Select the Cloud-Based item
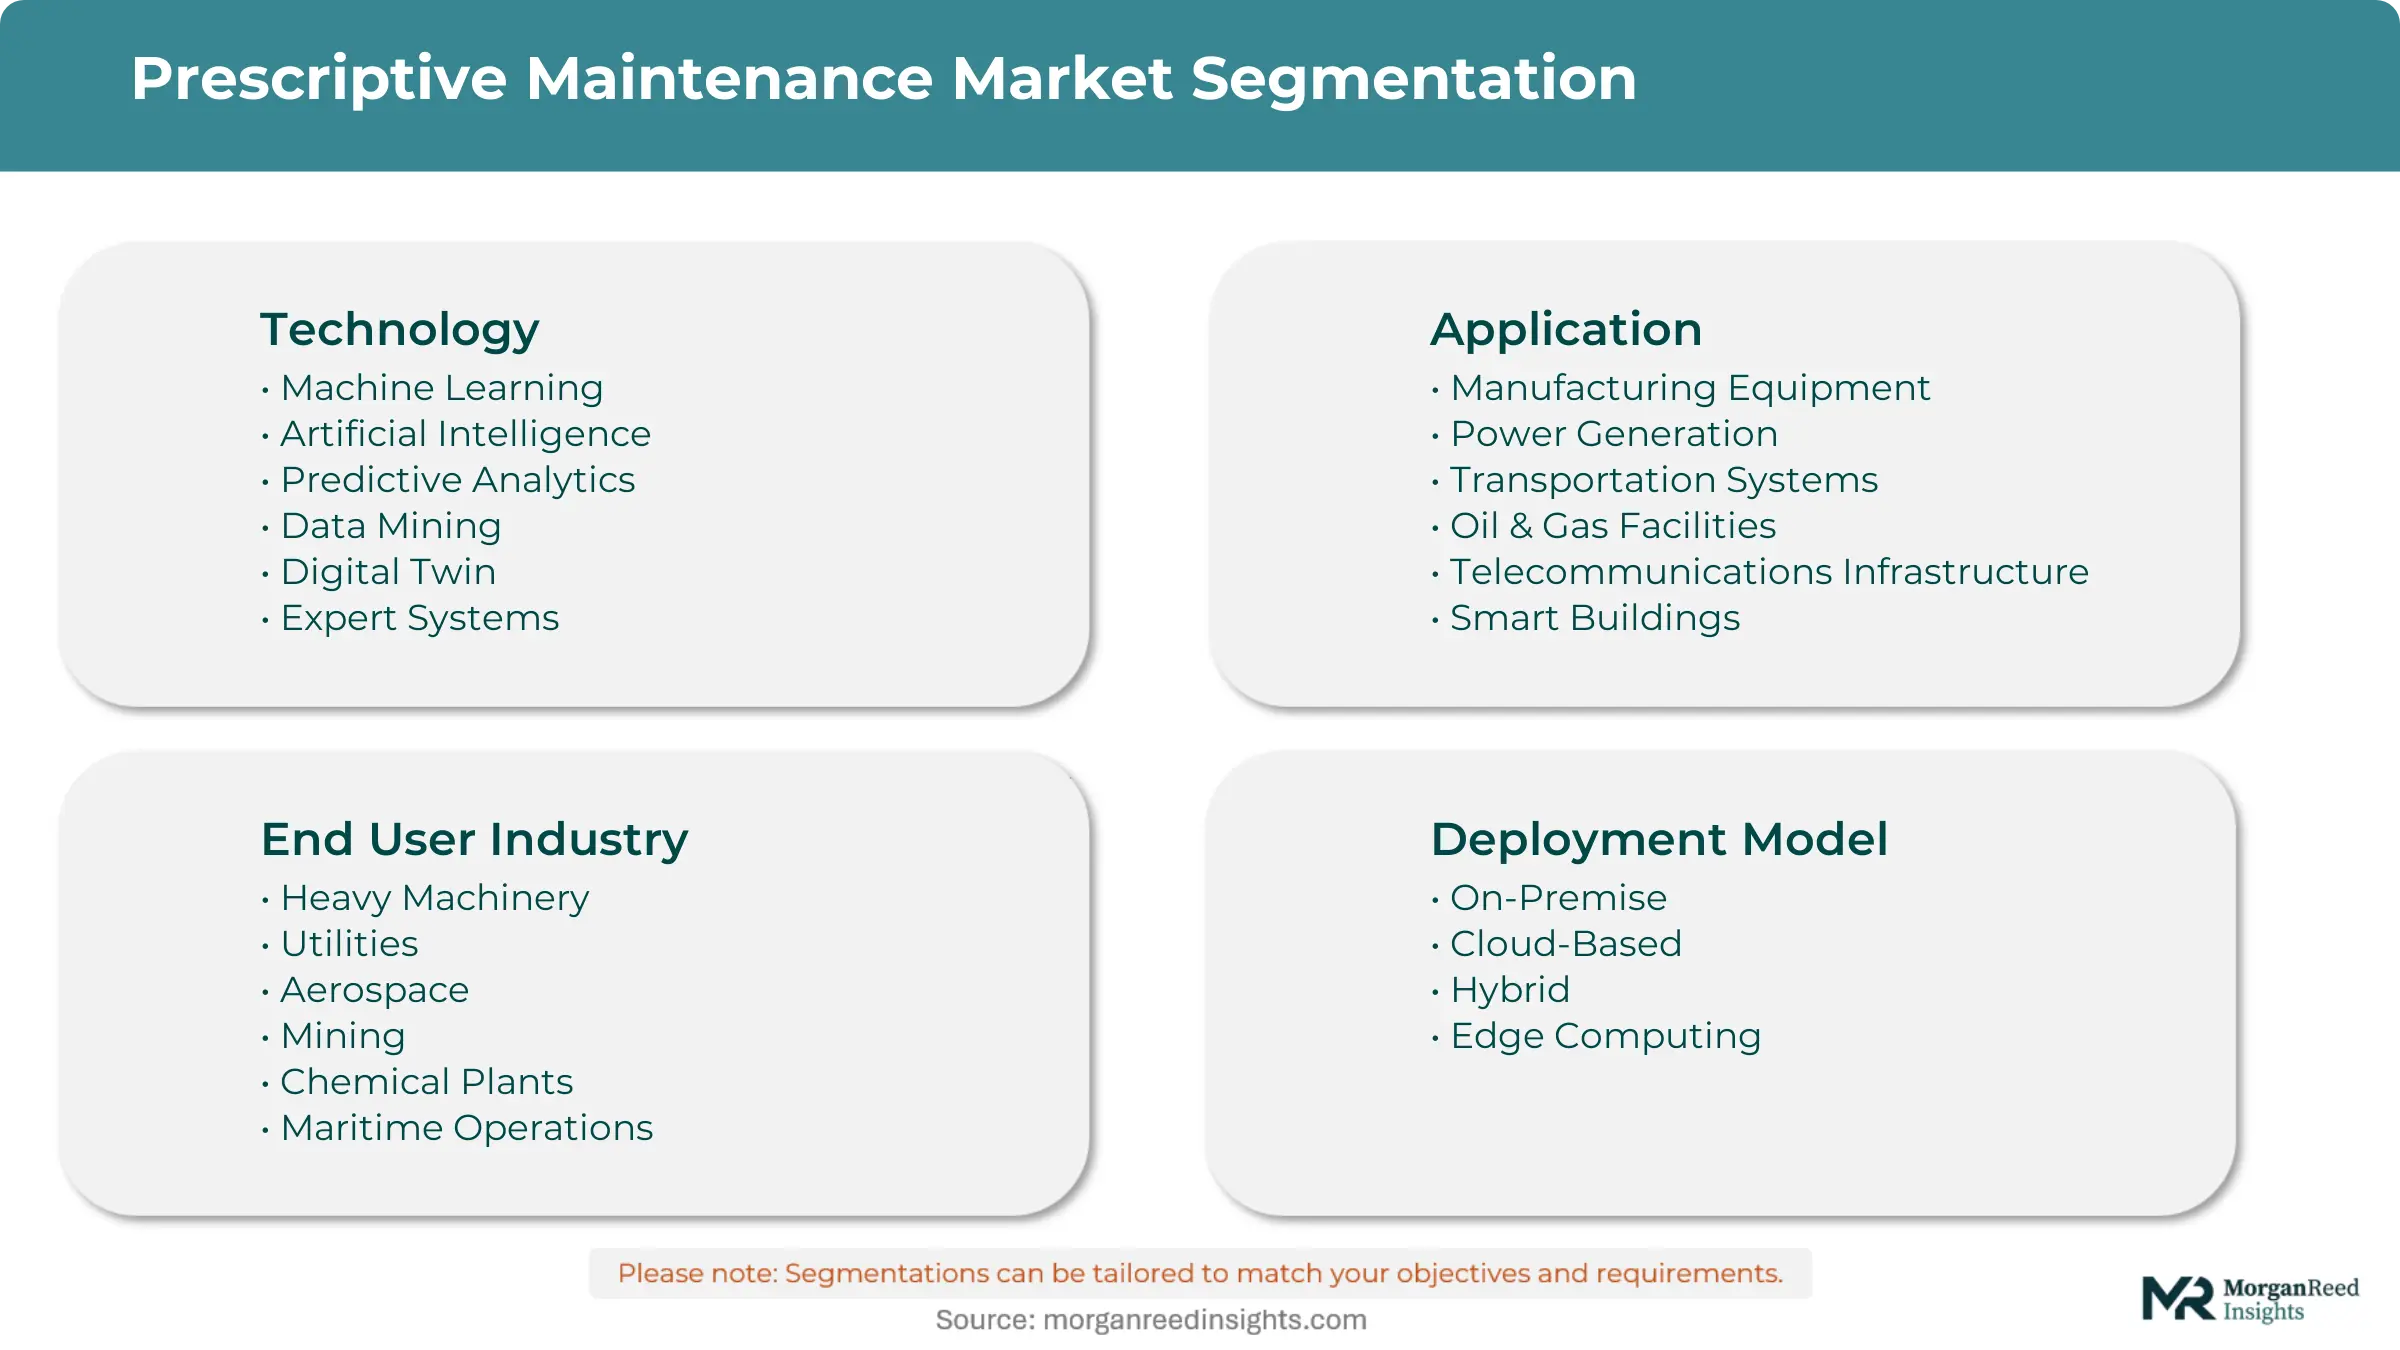Screen dimensions: 2400x1350 pos(1566,944)
